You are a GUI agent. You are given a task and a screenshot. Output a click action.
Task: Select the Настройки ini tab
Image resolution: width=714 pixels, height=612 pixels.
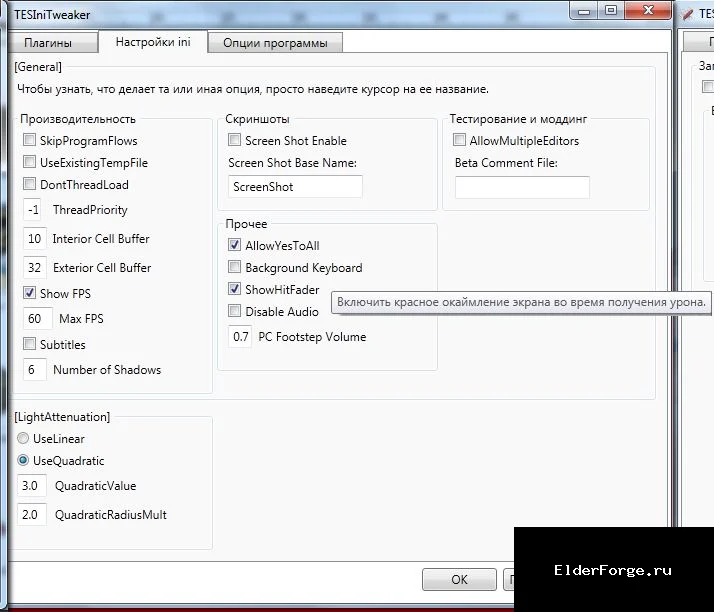[x=152, y=42]
